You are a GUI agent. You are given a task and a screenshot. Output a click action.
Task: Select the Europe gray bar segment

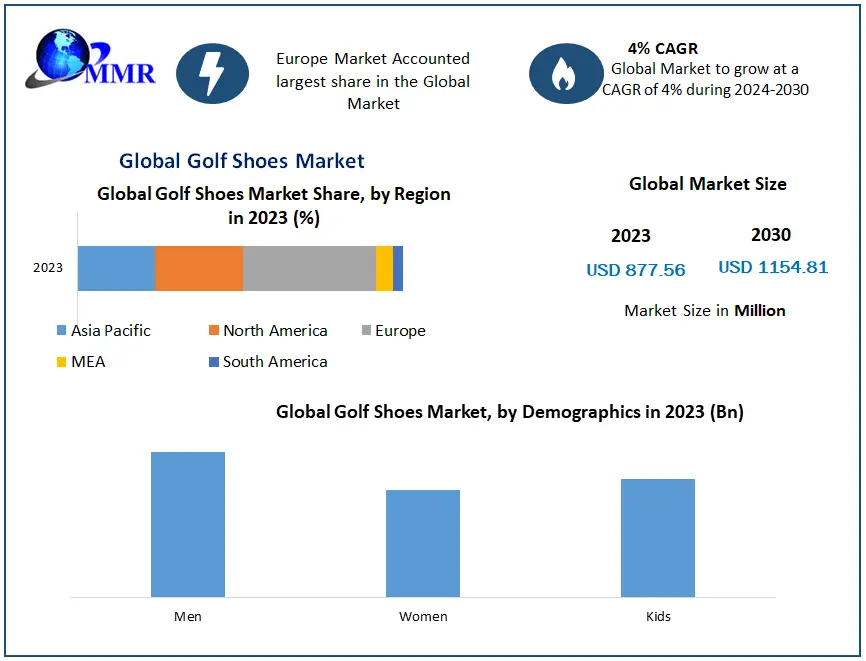click(x=309, y=268)
